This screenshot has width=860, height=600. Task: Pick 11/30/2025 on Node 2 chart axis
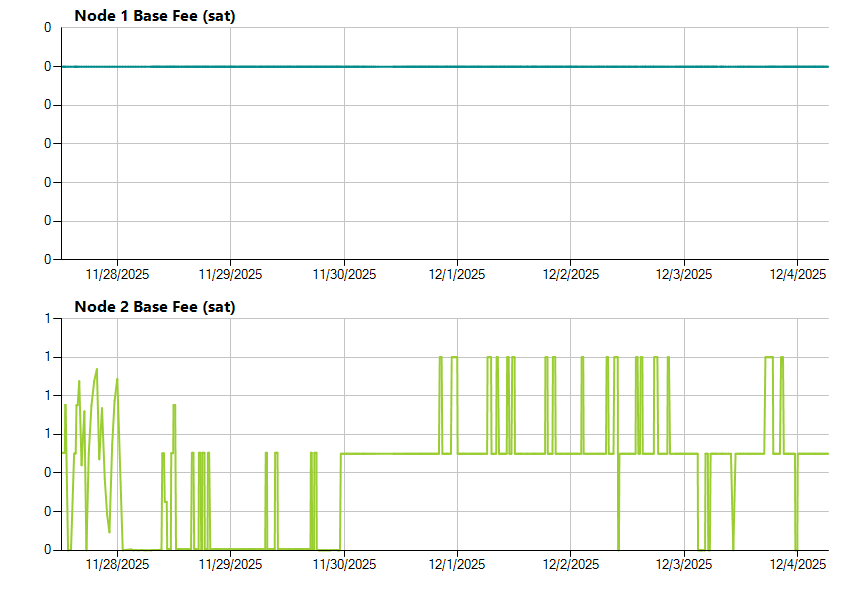coord(344,564)
